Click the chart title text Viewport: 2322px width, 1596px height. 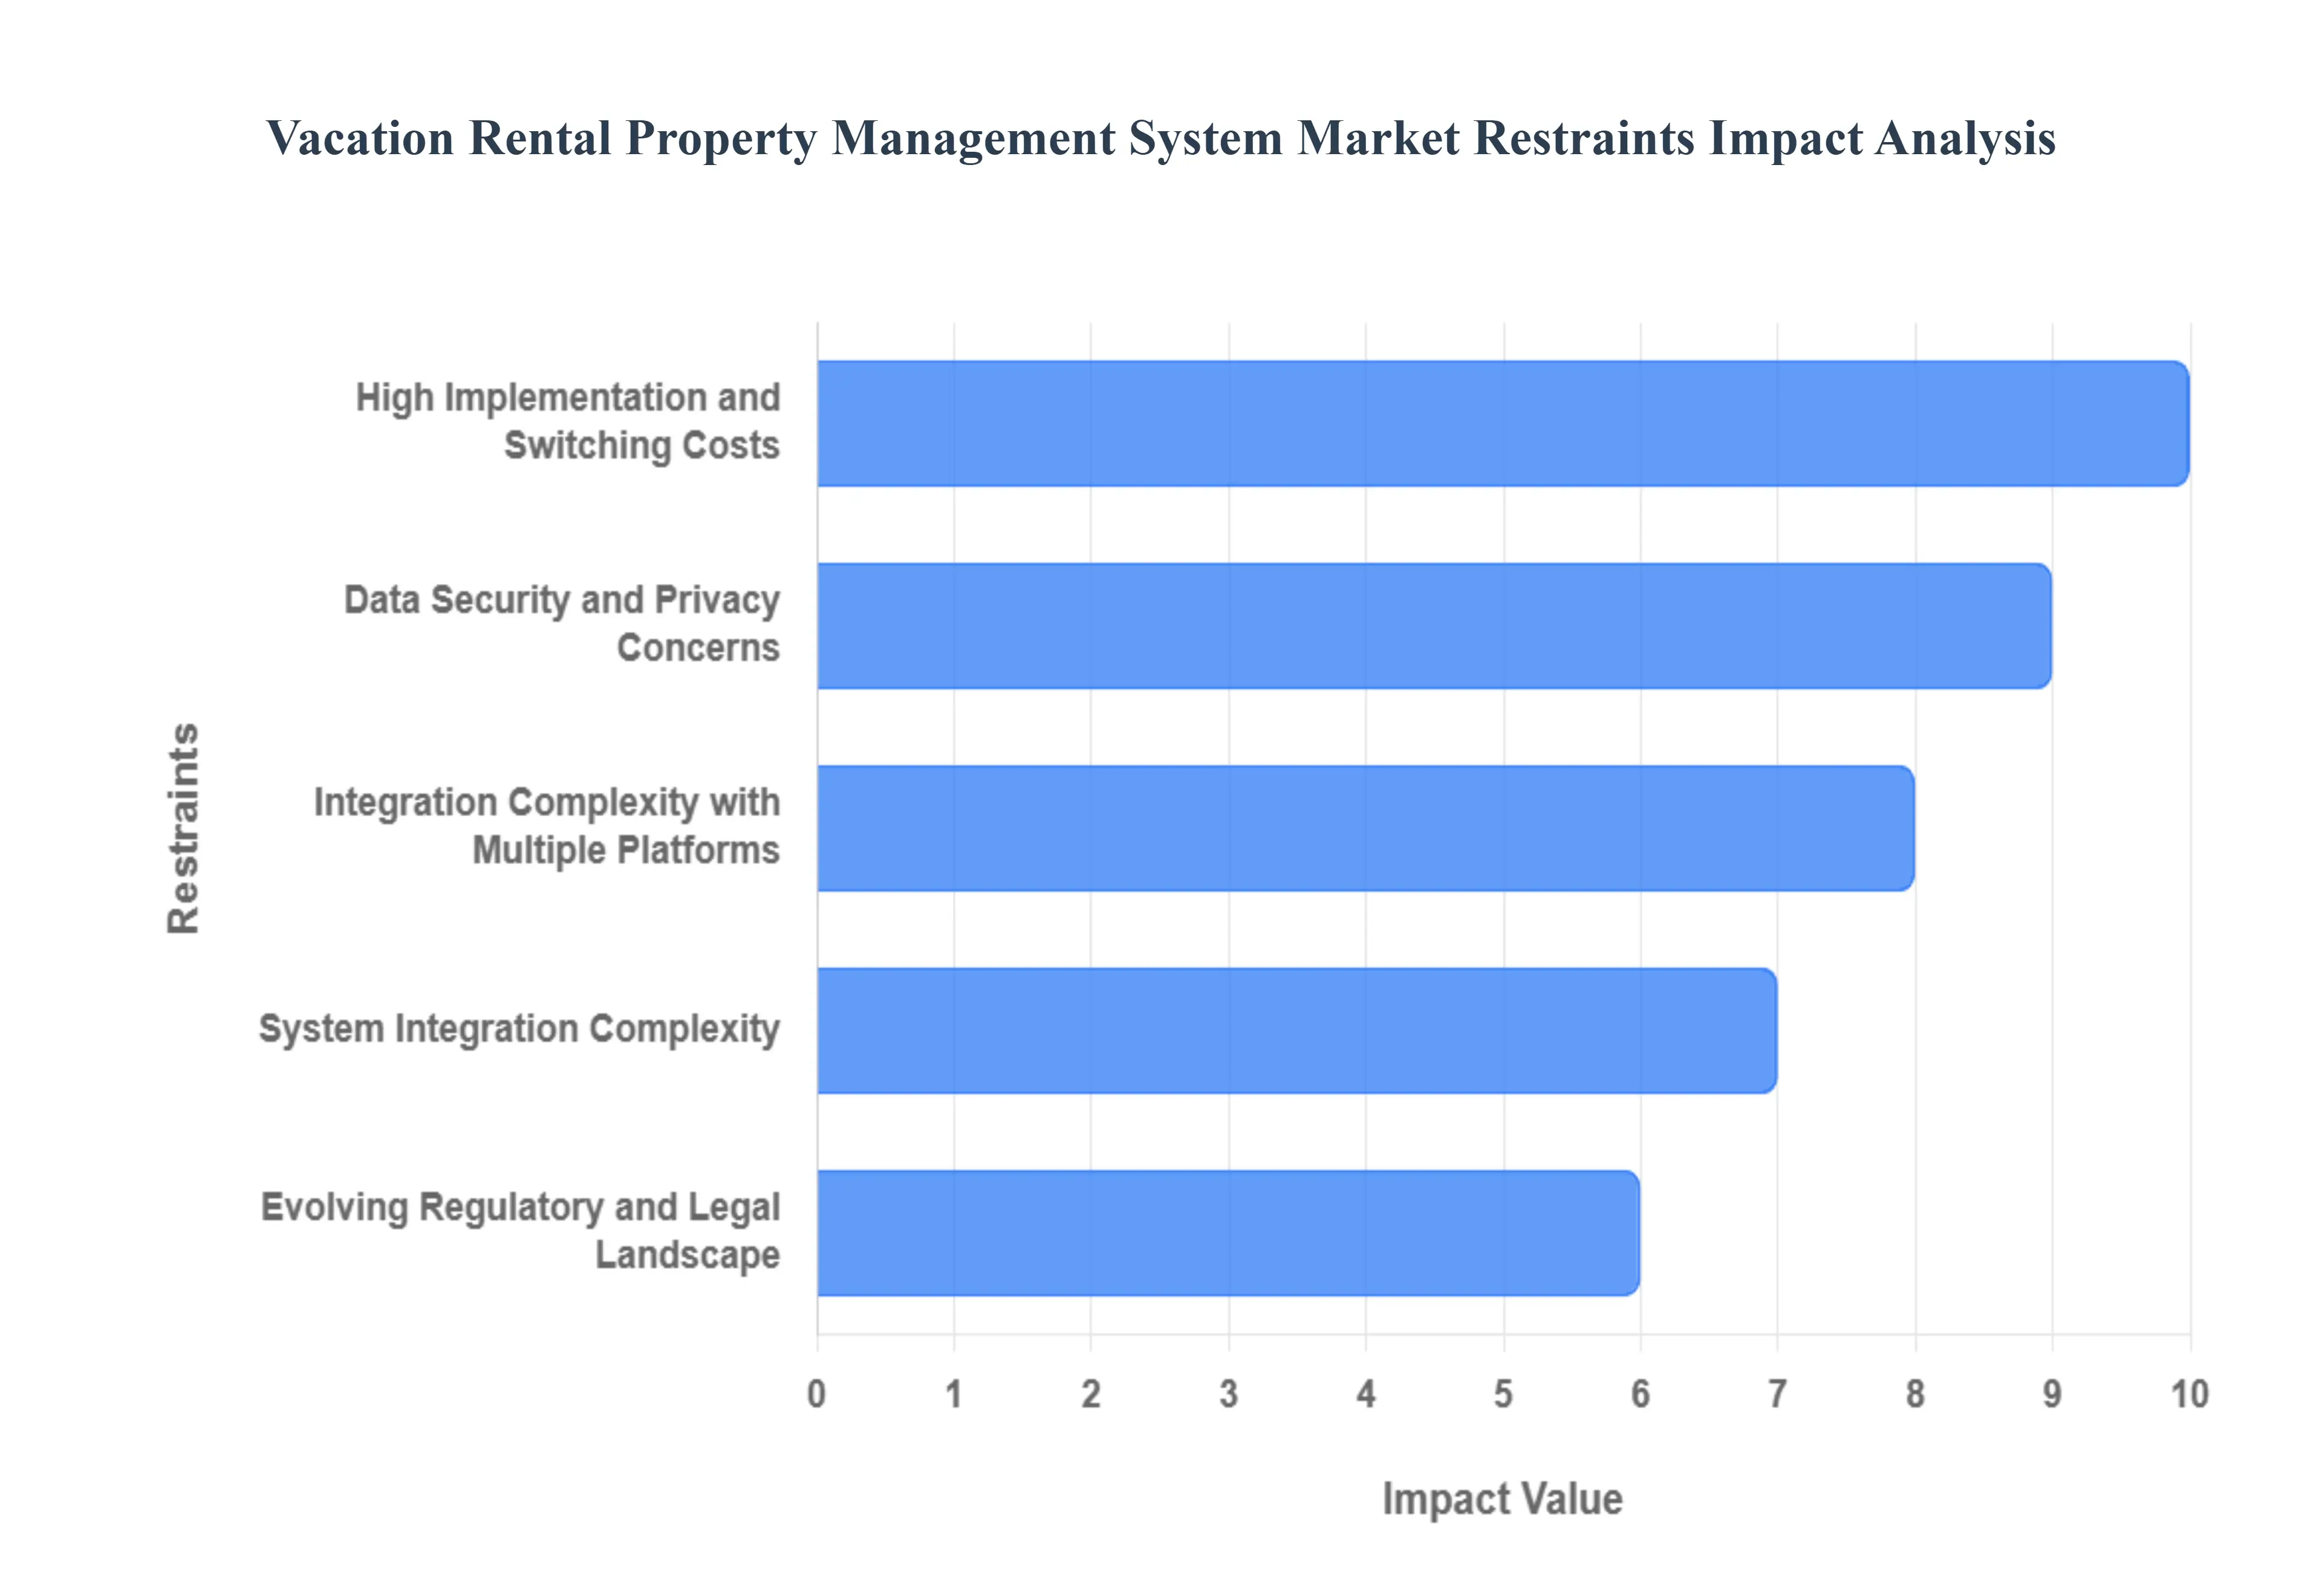pos(1160,138)
